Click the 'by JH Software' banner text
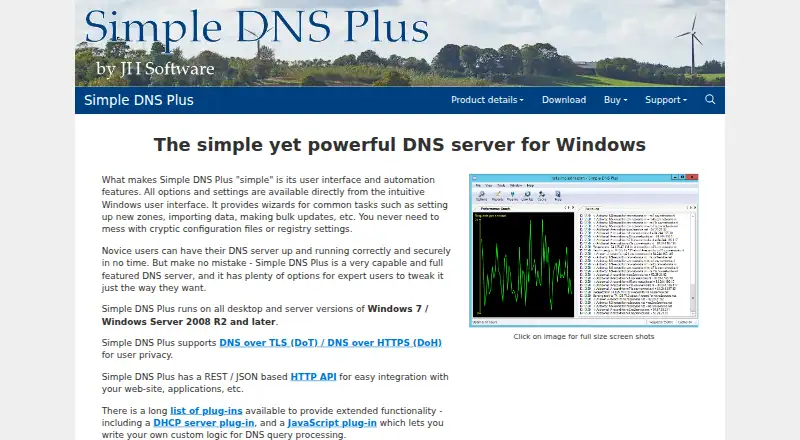Screen dimensions: 800x440 pyautogui.click(x=155, y=68)
